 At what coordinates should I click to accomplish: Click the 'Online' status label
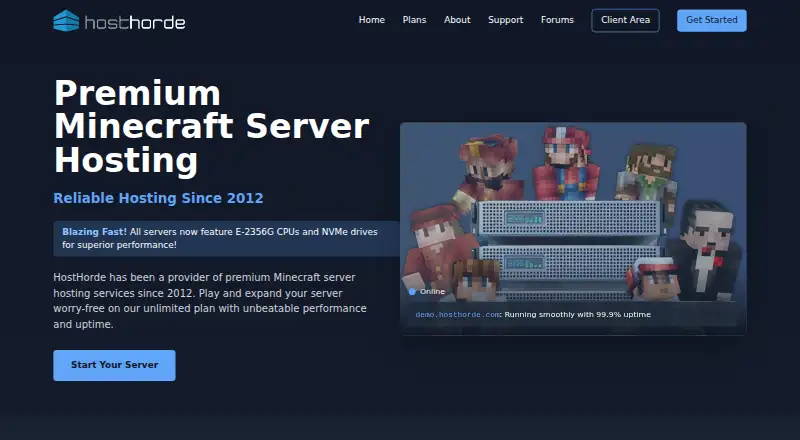tap(432, 291)
